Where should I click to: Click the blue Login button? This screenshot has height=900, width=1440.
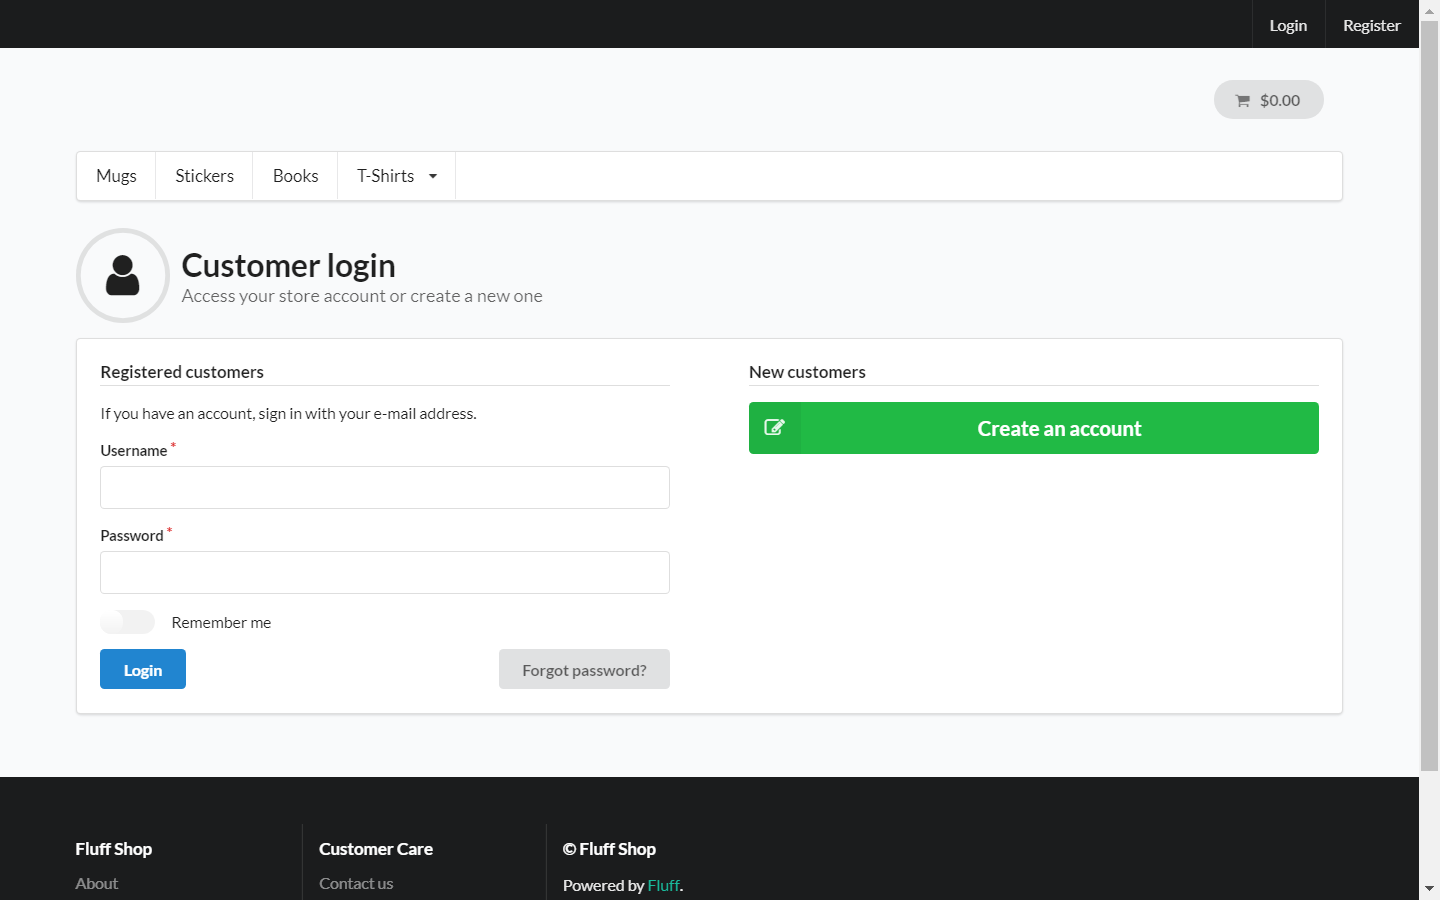(x=142, y=668)
